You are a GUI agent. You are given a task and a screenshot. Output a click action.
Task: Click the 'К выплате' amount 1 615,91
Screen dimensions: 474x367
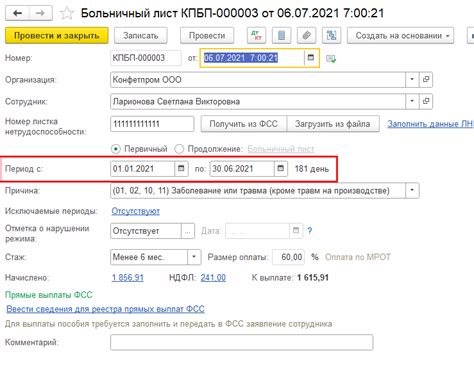(x=313, y=278)
